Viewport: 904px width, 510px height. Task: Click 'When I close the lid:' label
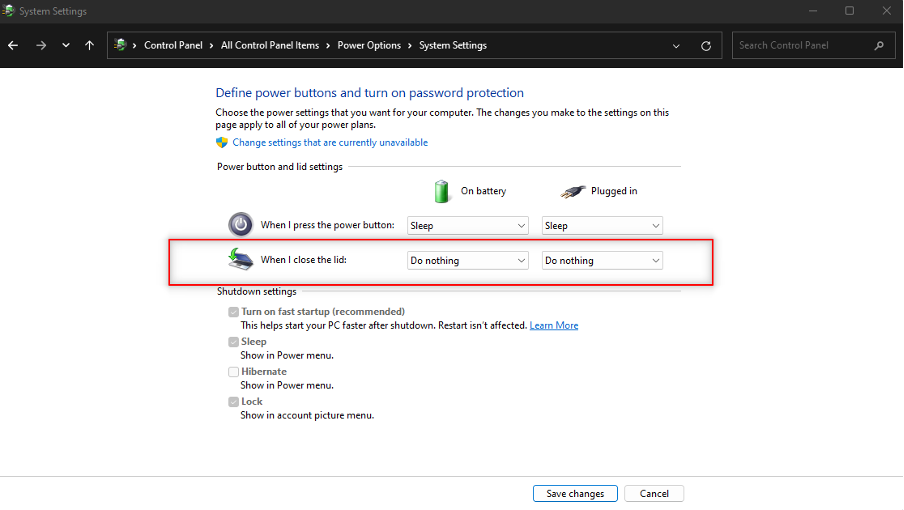(303, 260)
